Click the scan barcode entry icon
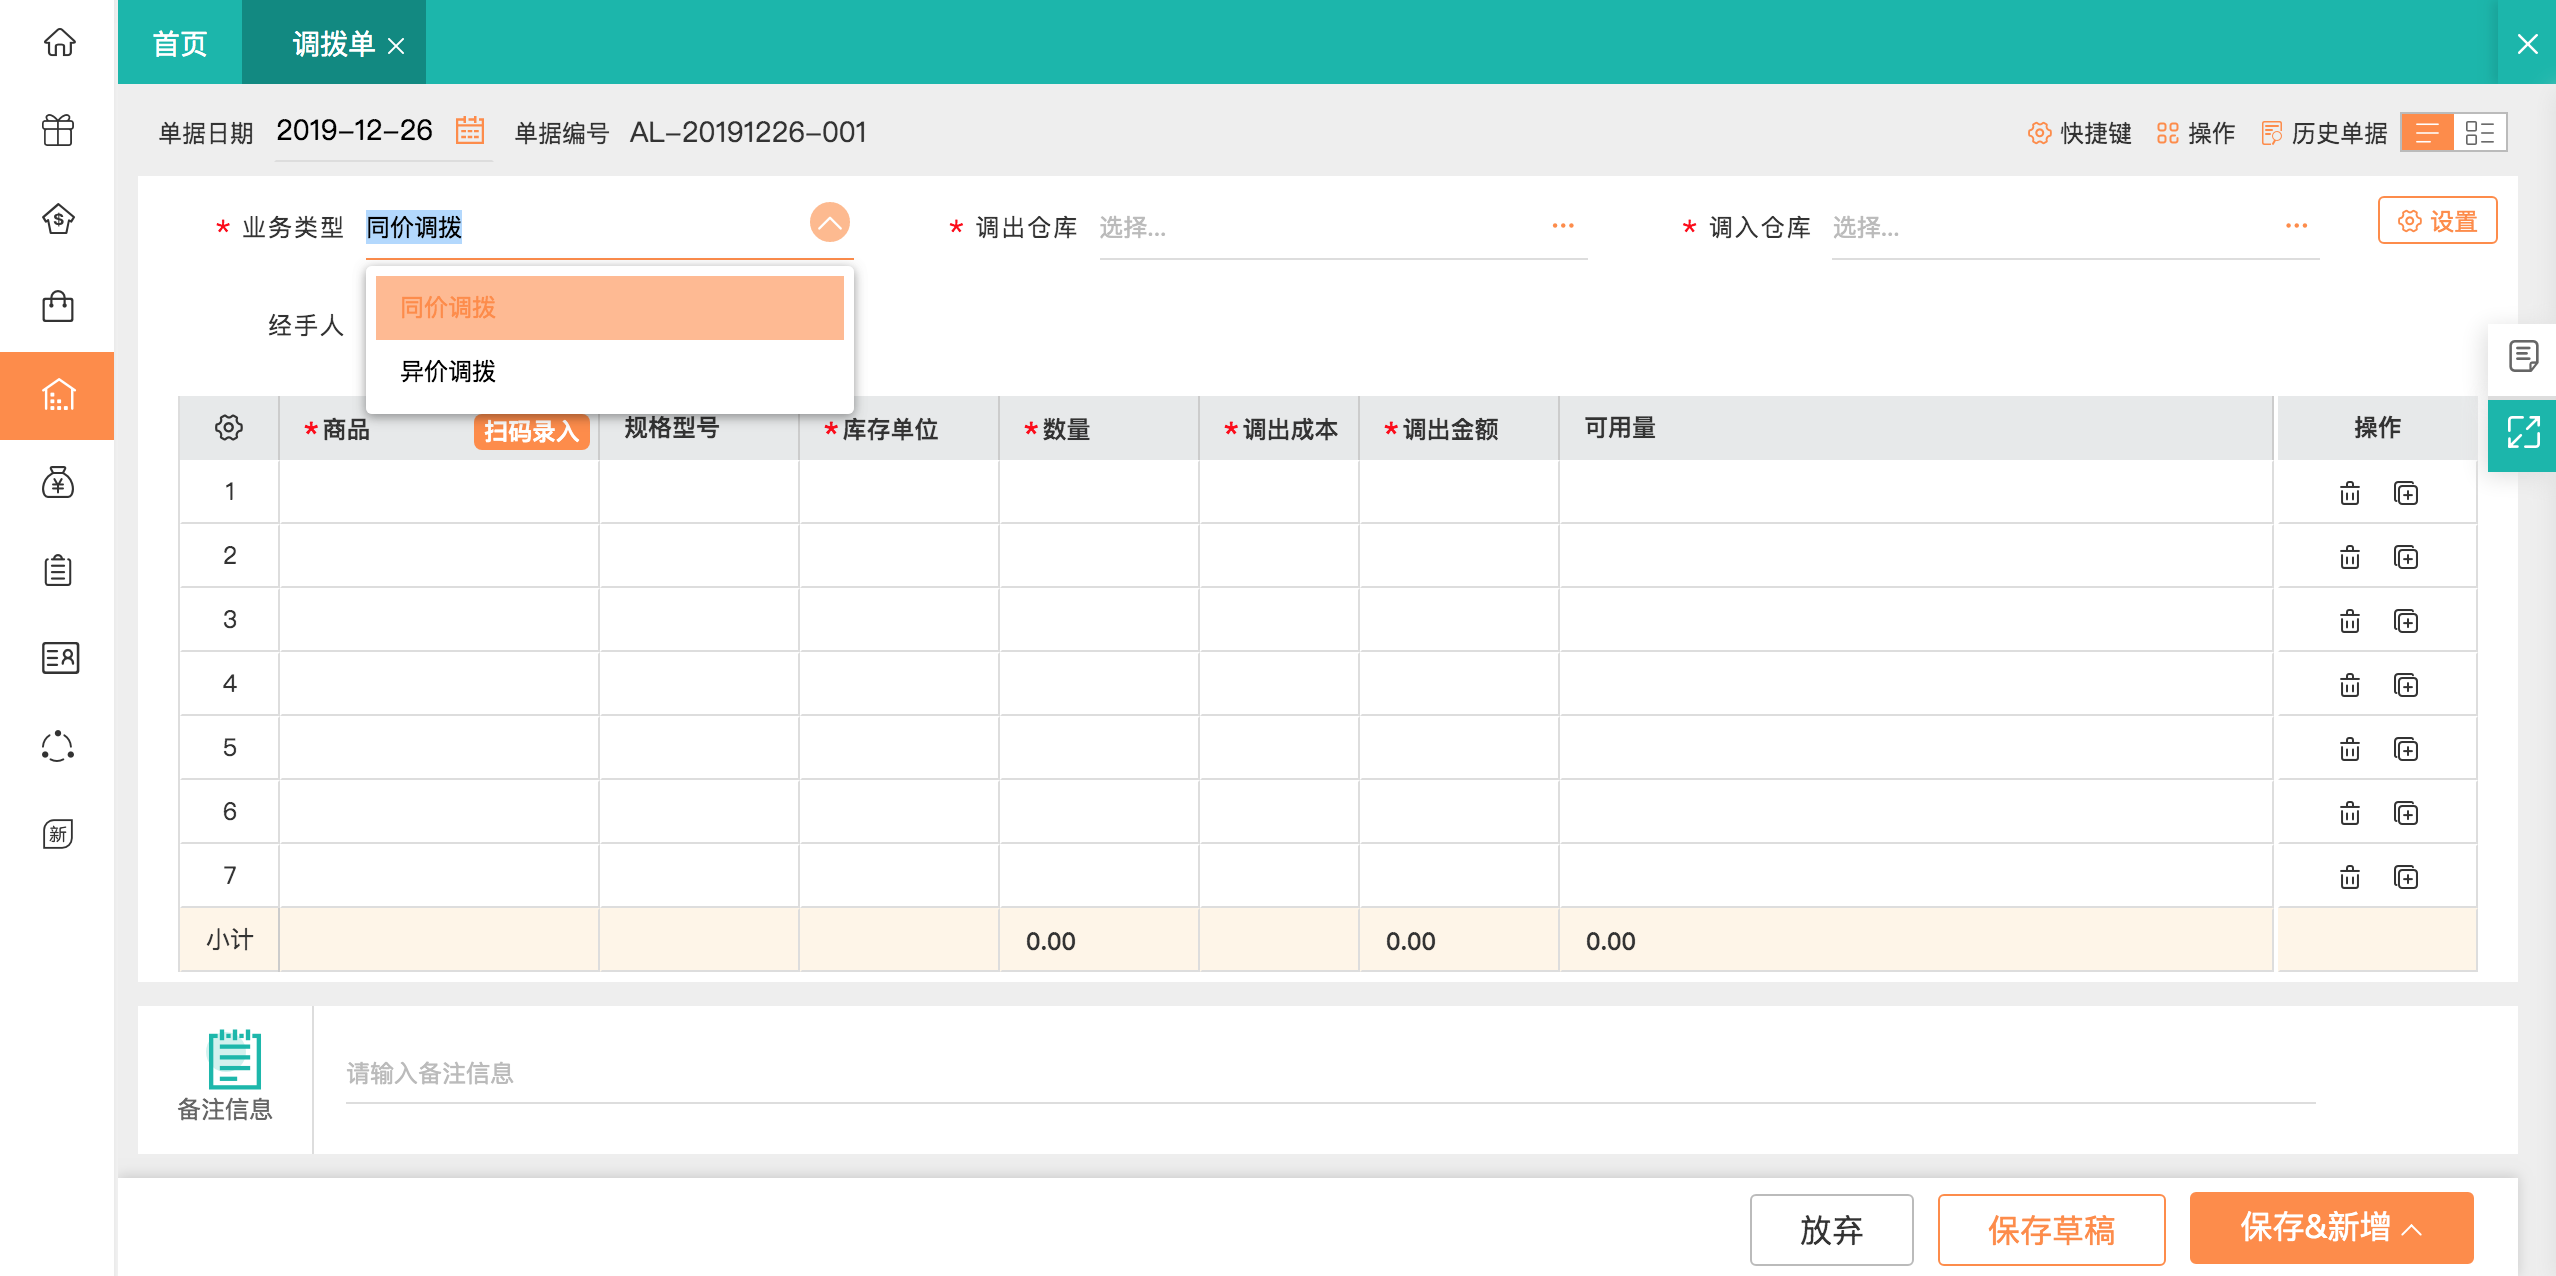This screenshot has height=1276, width=2556. tap(528, 430)
